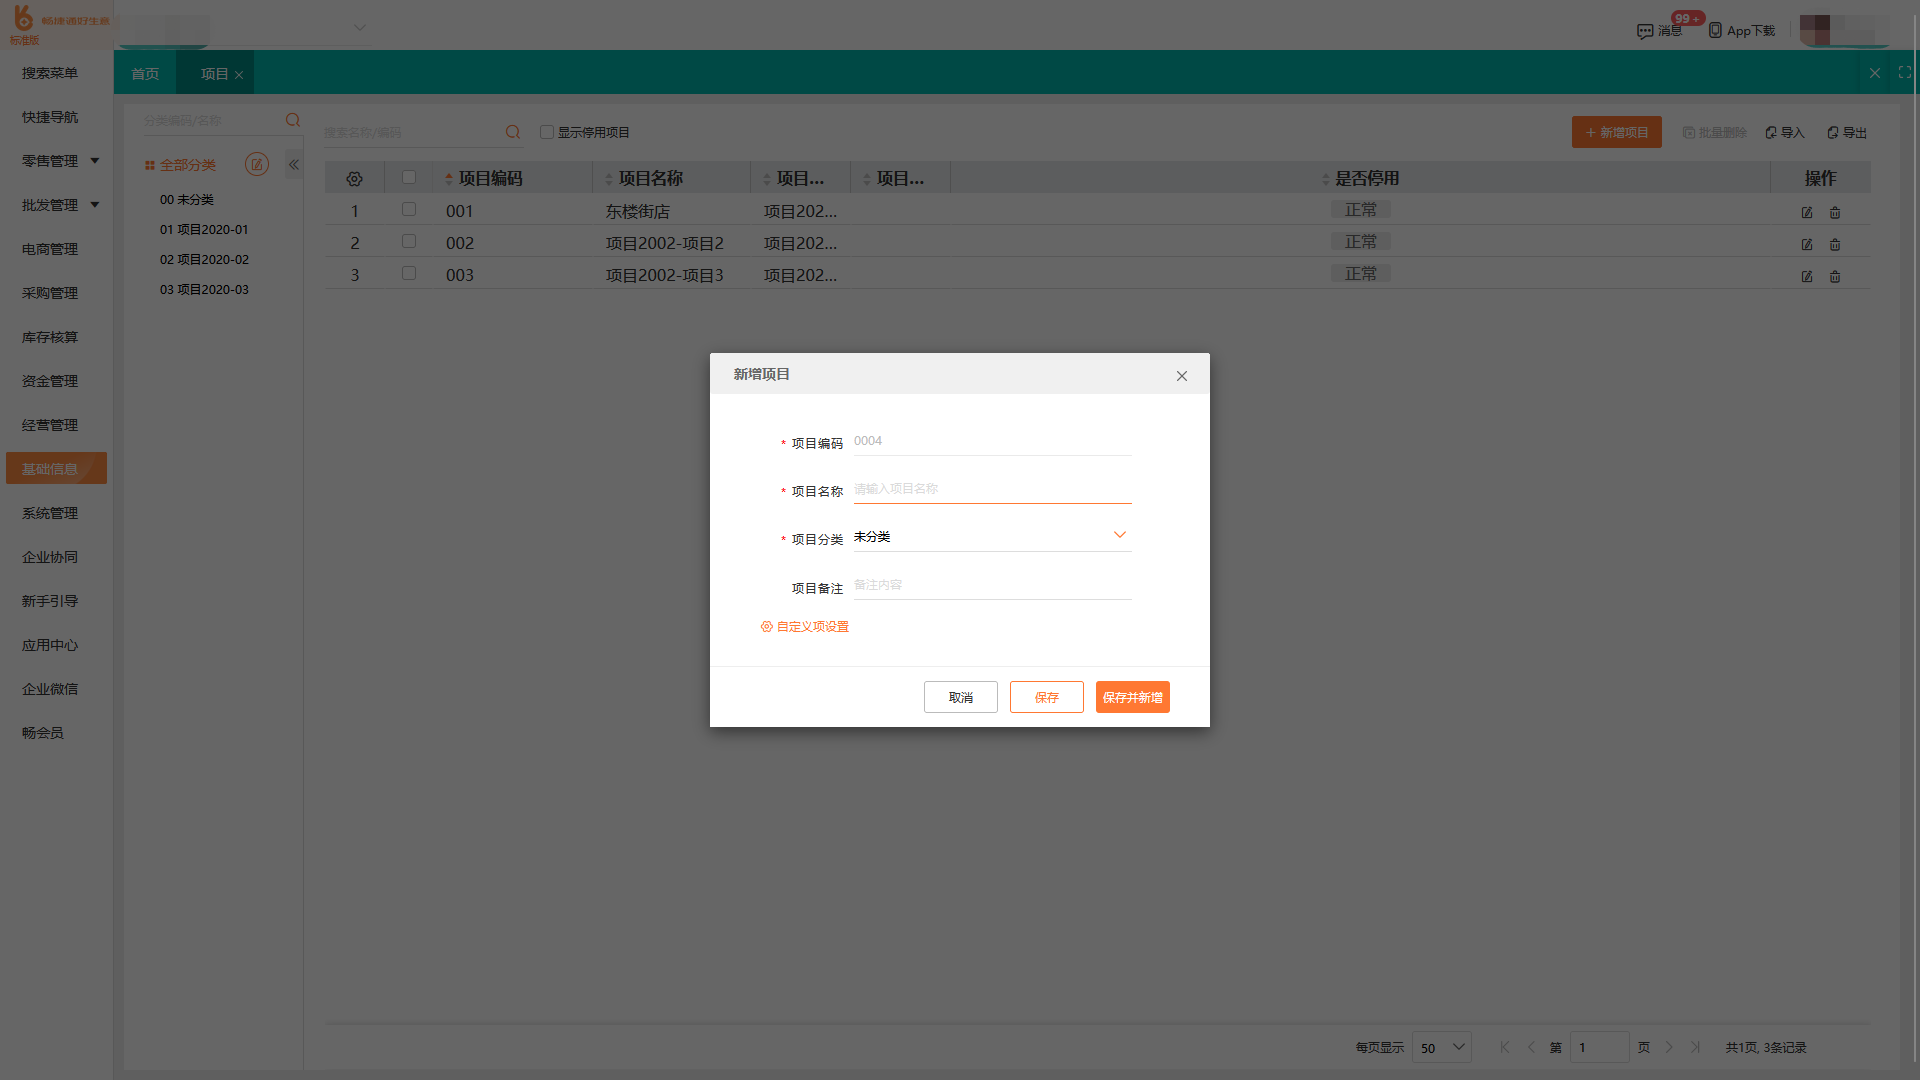Click the export icon in toolbar
Image resolution: width=1920 pixels, height=1080 pixels.
click(x=1846, y=131)
